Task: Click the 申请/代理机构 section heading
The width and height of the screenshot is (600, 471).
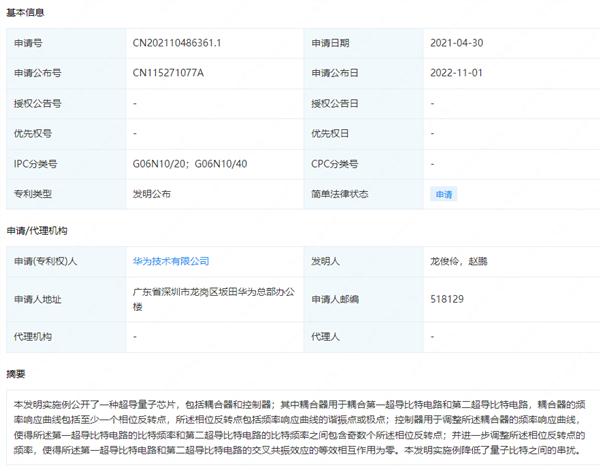Action: pos(36,230)
